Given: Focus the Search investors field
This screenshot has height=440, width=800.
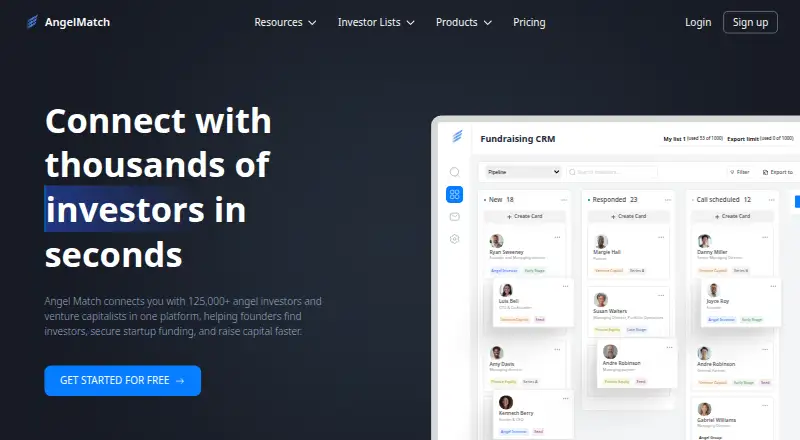Looking at the screenshot, I should [612, 172].
